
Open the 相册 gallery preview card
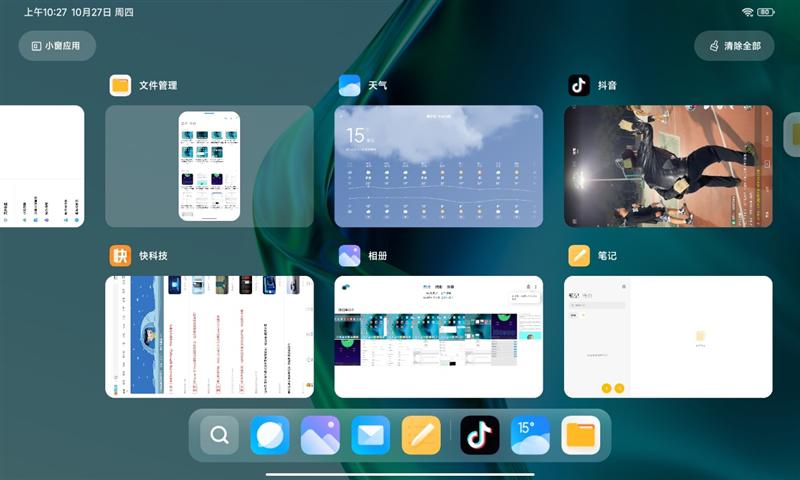click(x=438, y=337)
